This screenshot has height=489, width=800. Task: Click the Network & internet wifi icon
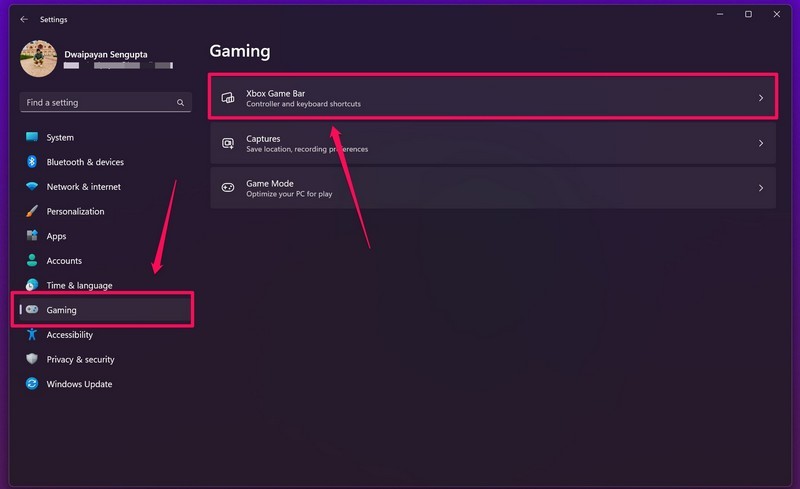[32, 186]
